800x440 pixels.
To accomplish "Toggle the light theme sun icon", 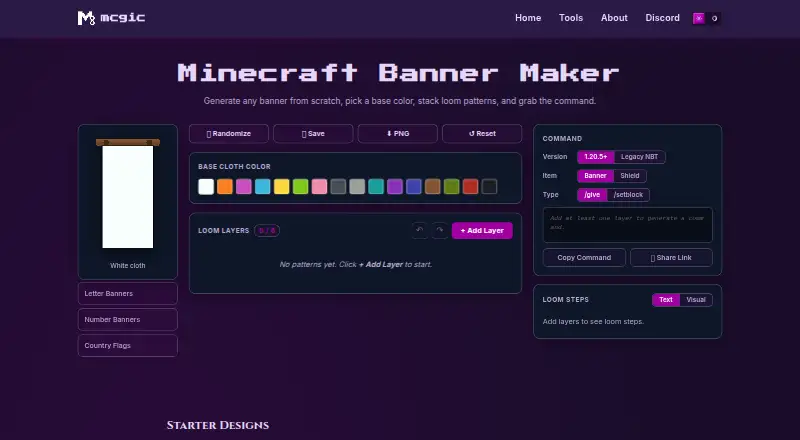I will pos(698,18).
